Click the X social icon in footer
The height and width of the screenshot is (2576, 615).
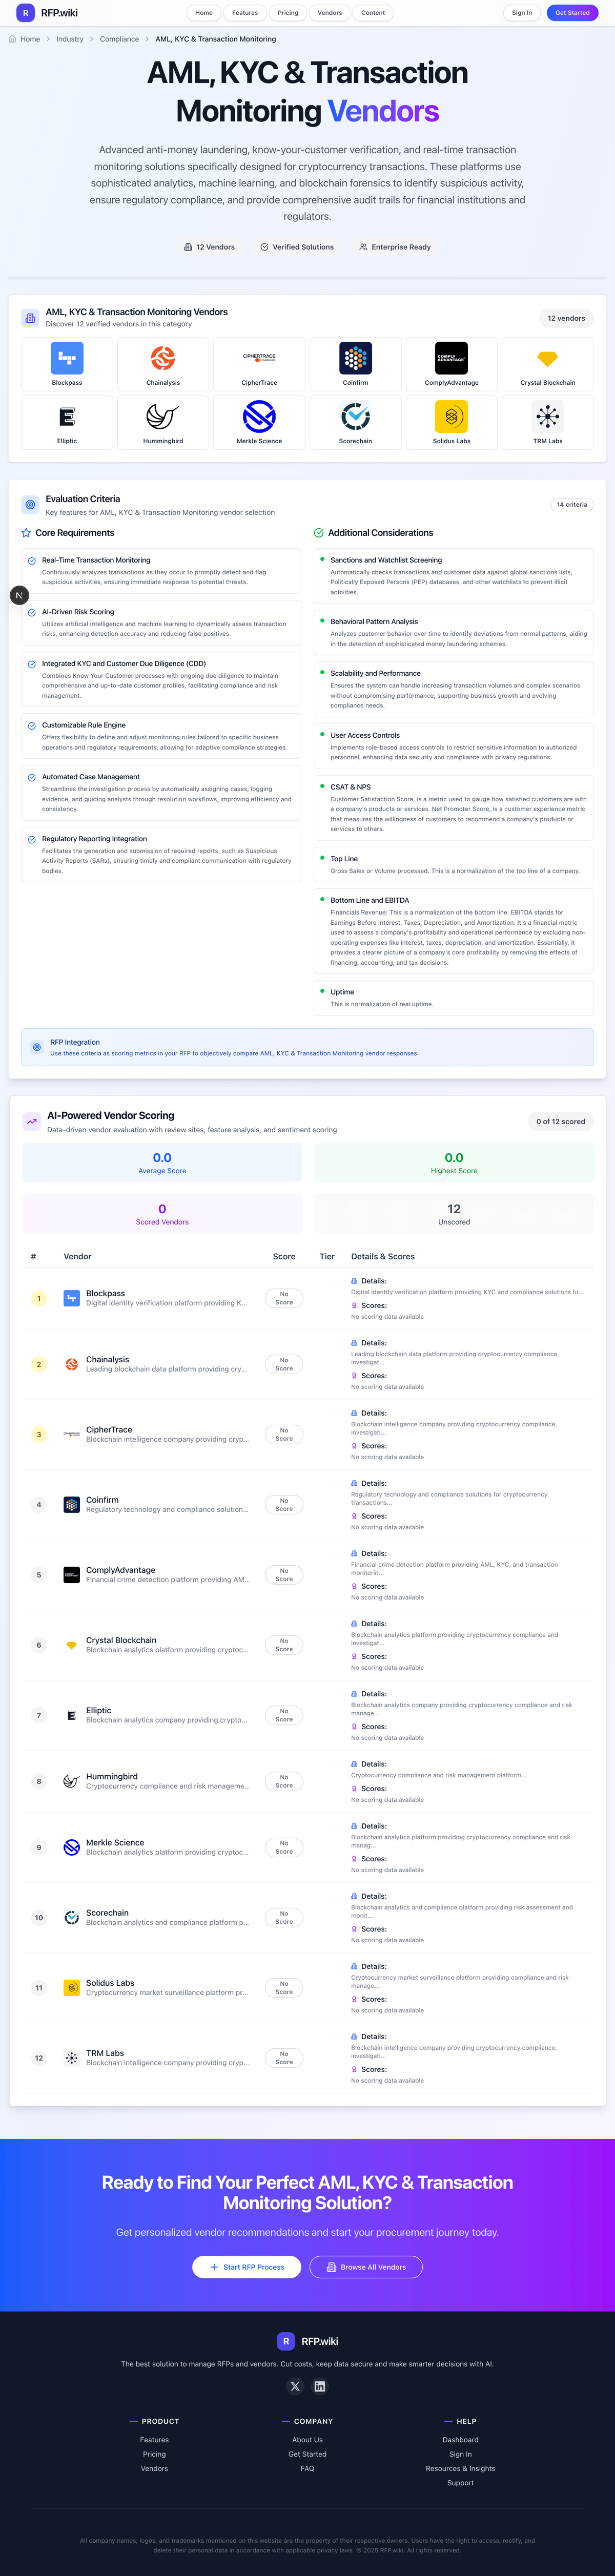pyautogui.click(x=295, y=2386)
